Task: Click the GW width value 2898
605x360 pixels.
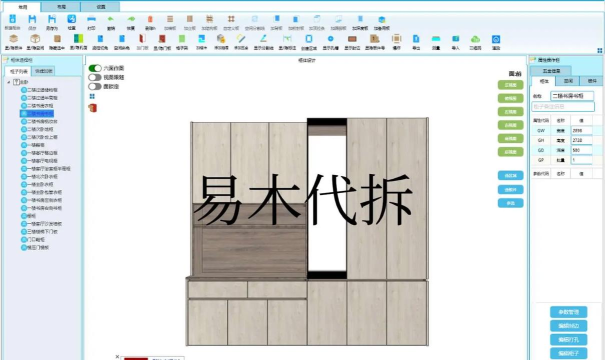Action: click(581, 131)
